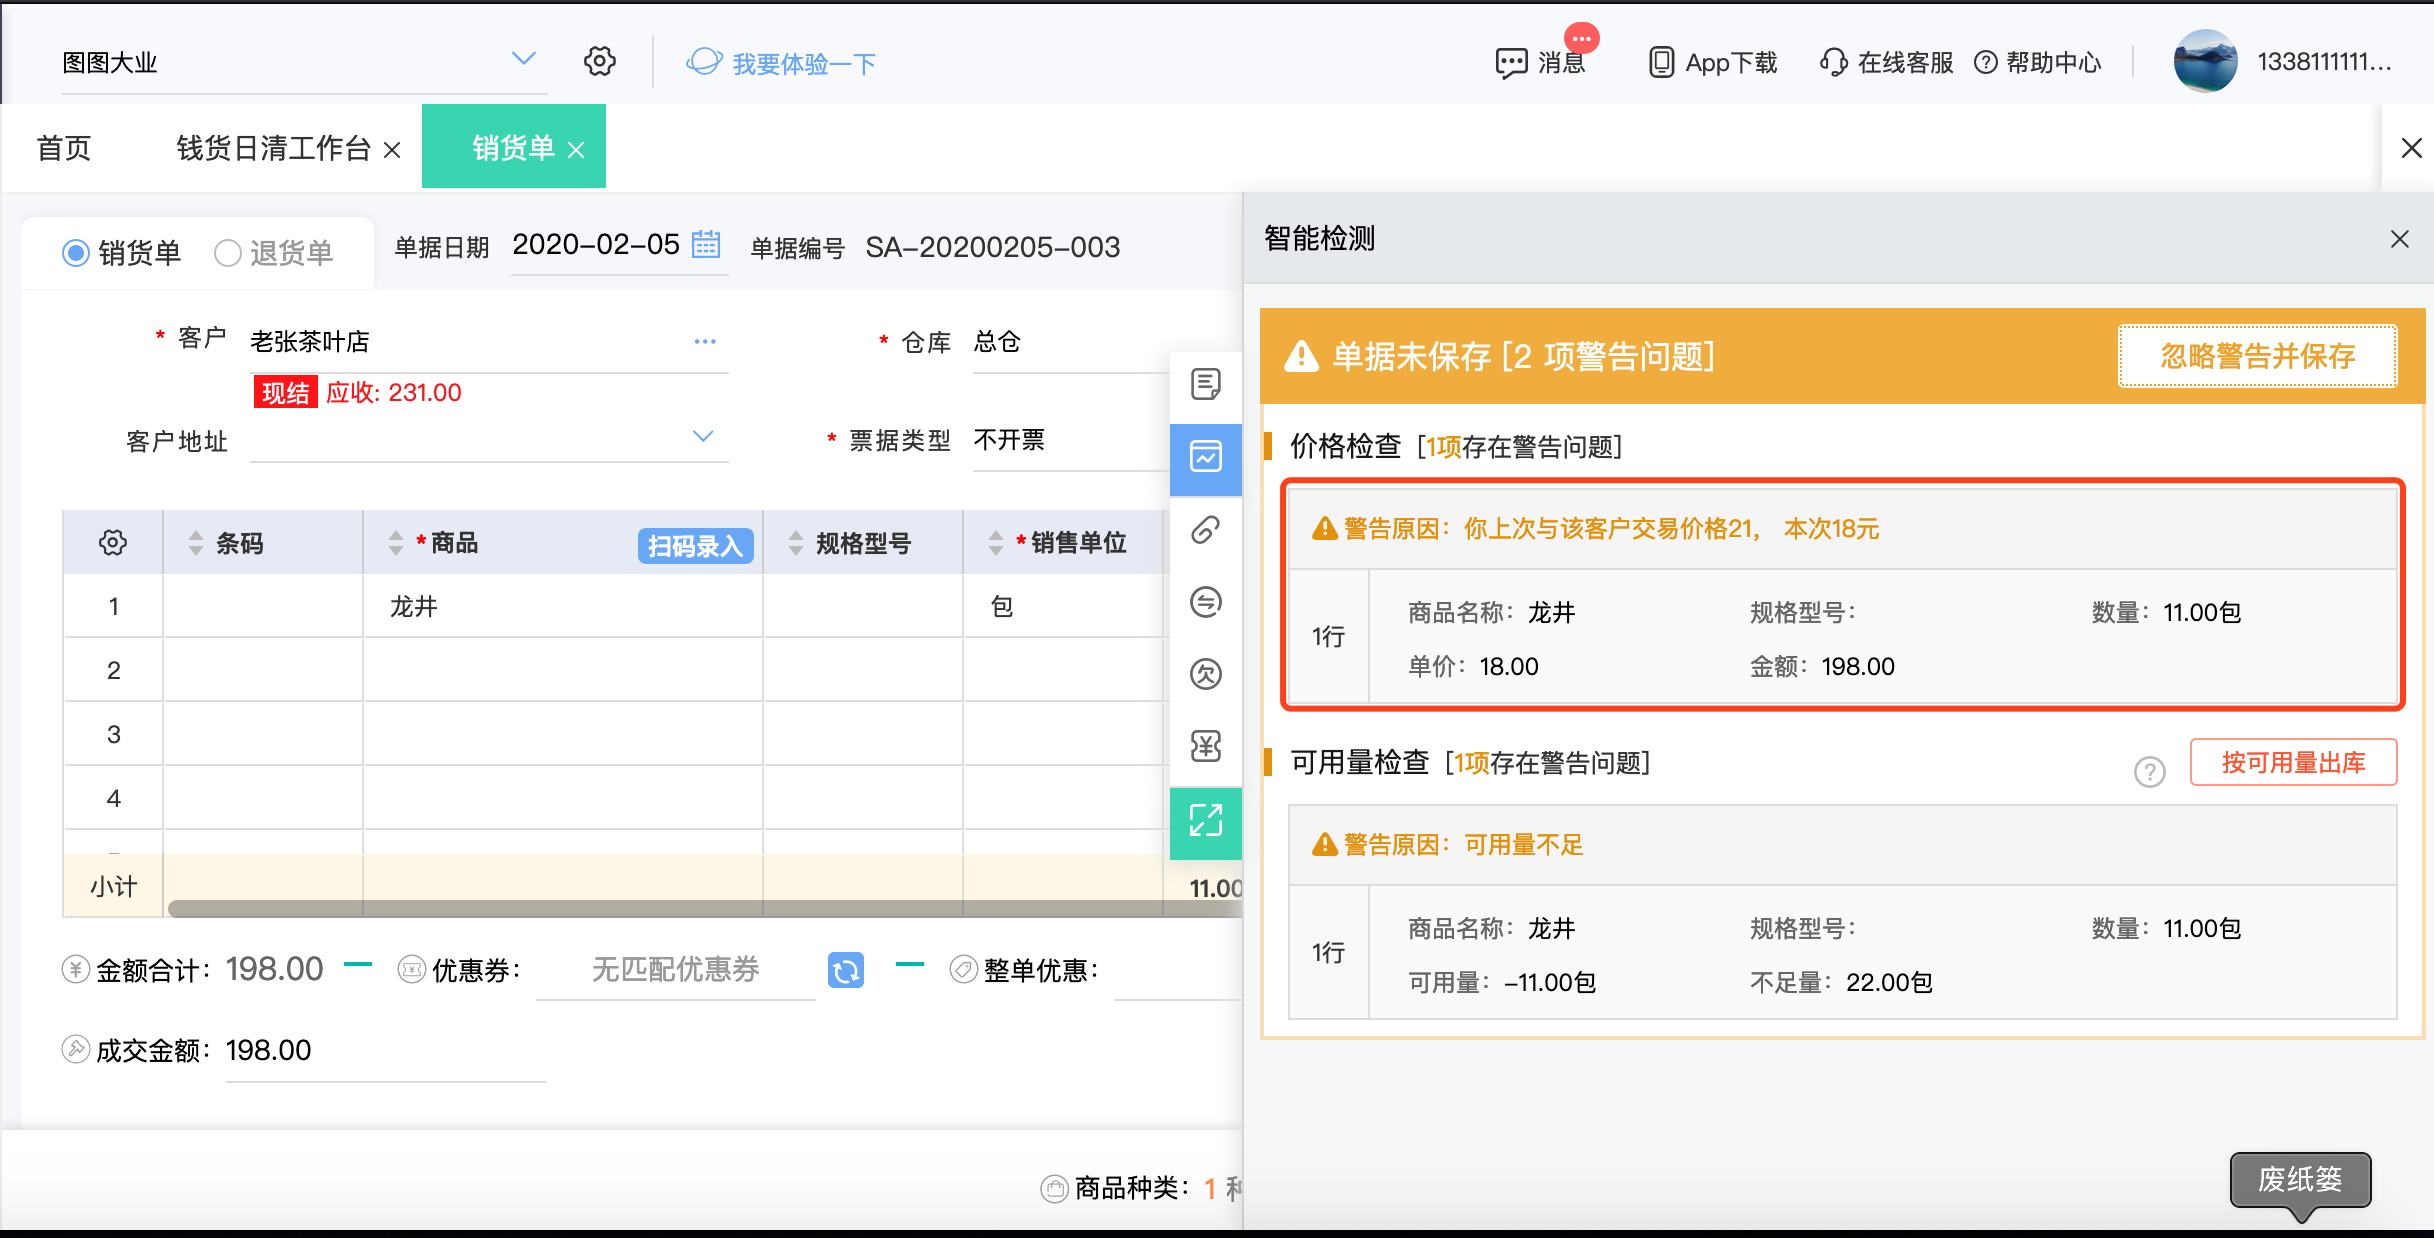Click the settings gear icon on toolbar
This screenshot has height=1238, width=2434.
tap(600, 62)
